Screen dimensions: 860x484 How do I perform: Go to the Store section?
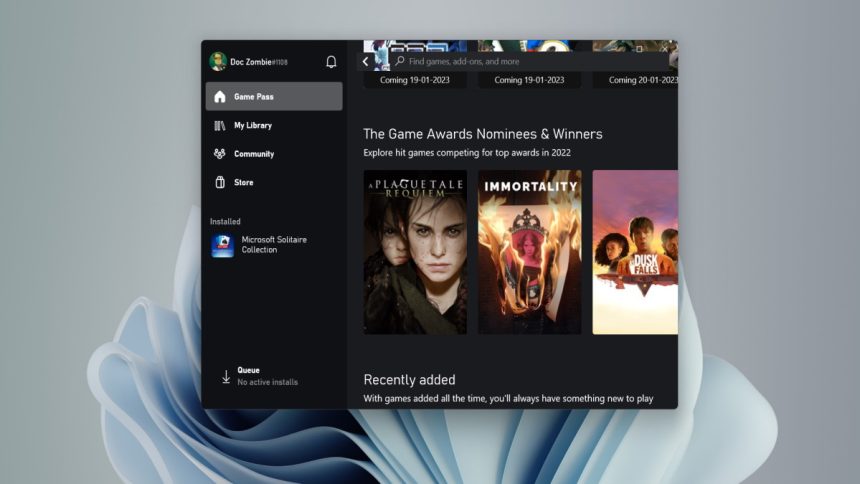pyautogui.click(x=274, y=182)
